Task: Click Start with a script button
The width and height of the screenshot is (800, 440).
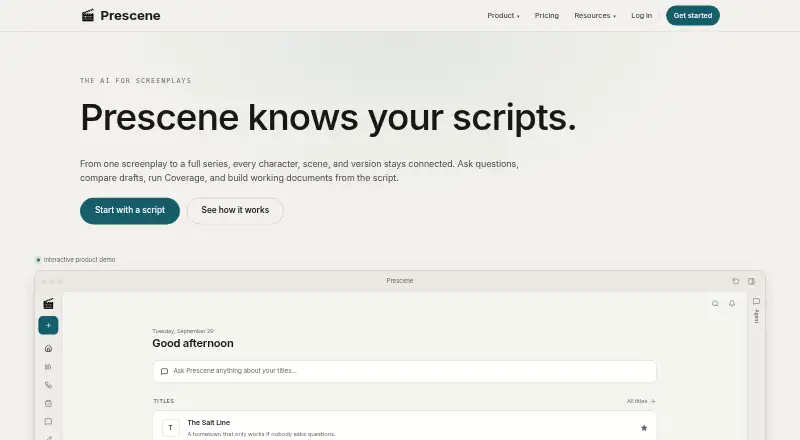Action: 130,210
